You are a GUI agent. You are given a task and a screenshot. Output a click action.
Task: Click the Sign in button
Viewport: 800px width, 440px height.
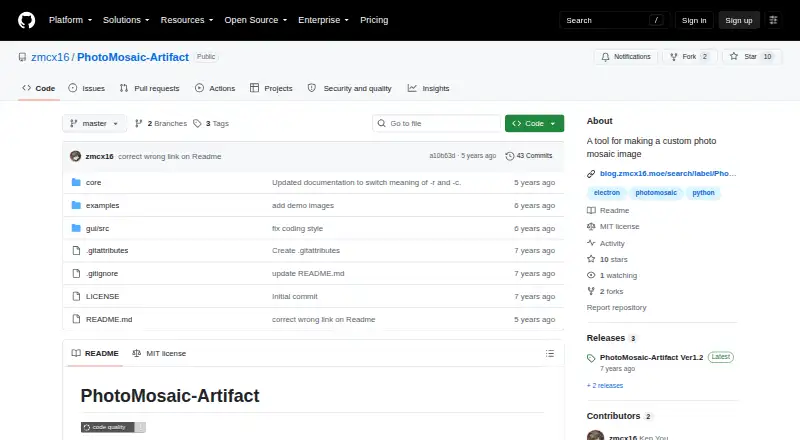pyautogui.click(x=694, y=20)
